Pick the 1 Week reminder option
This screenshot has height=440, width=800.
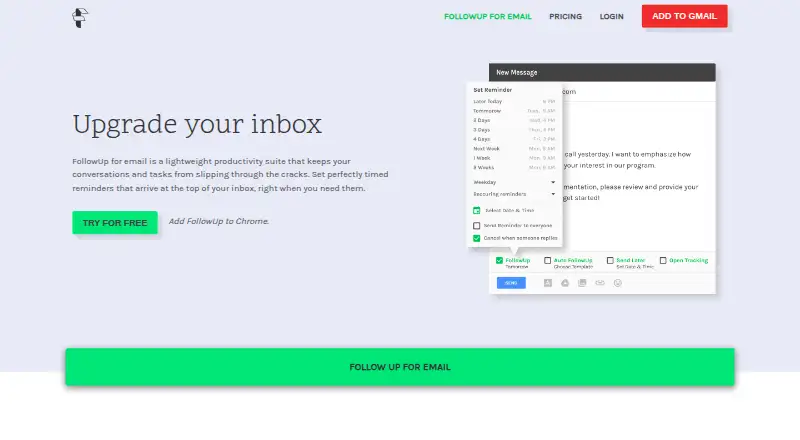(x=514, y=158)
